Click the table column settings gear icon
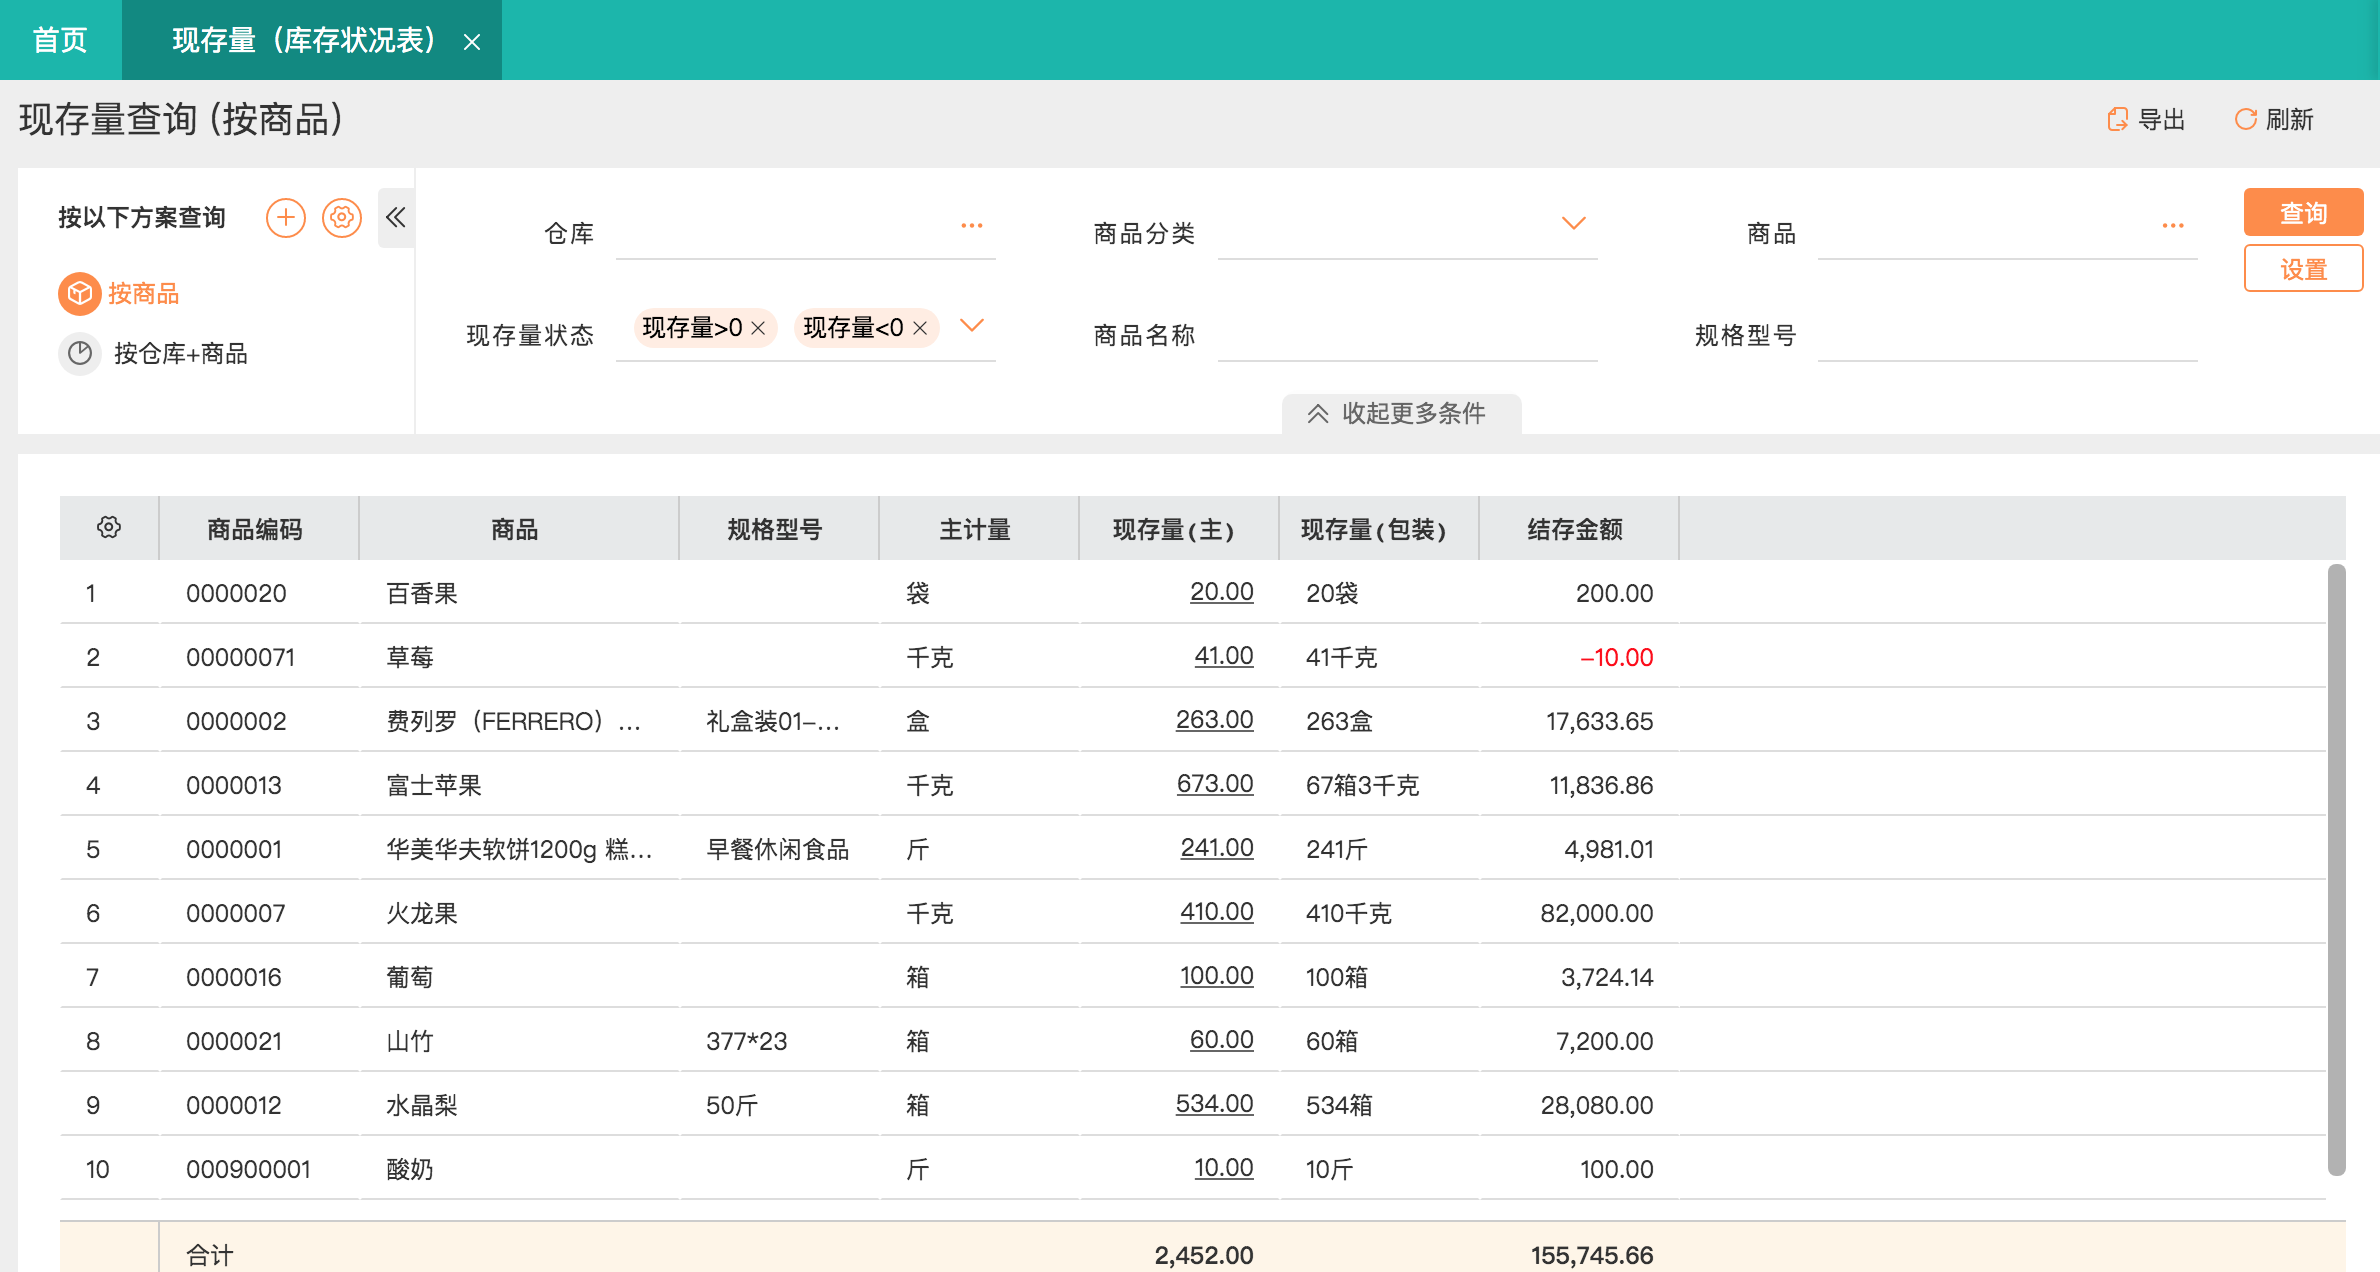The width and height of the screenshot is (2380, 1272). pos(109,526)
